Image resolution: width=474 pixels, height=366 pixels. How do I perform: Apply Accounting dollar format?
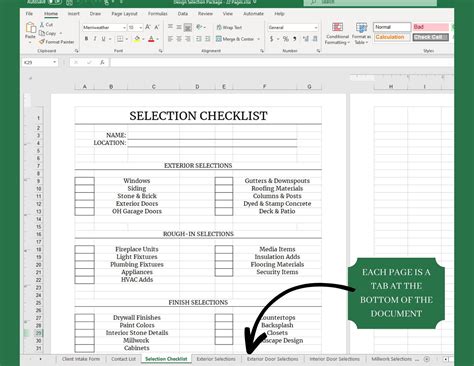(x=272, y=39)
